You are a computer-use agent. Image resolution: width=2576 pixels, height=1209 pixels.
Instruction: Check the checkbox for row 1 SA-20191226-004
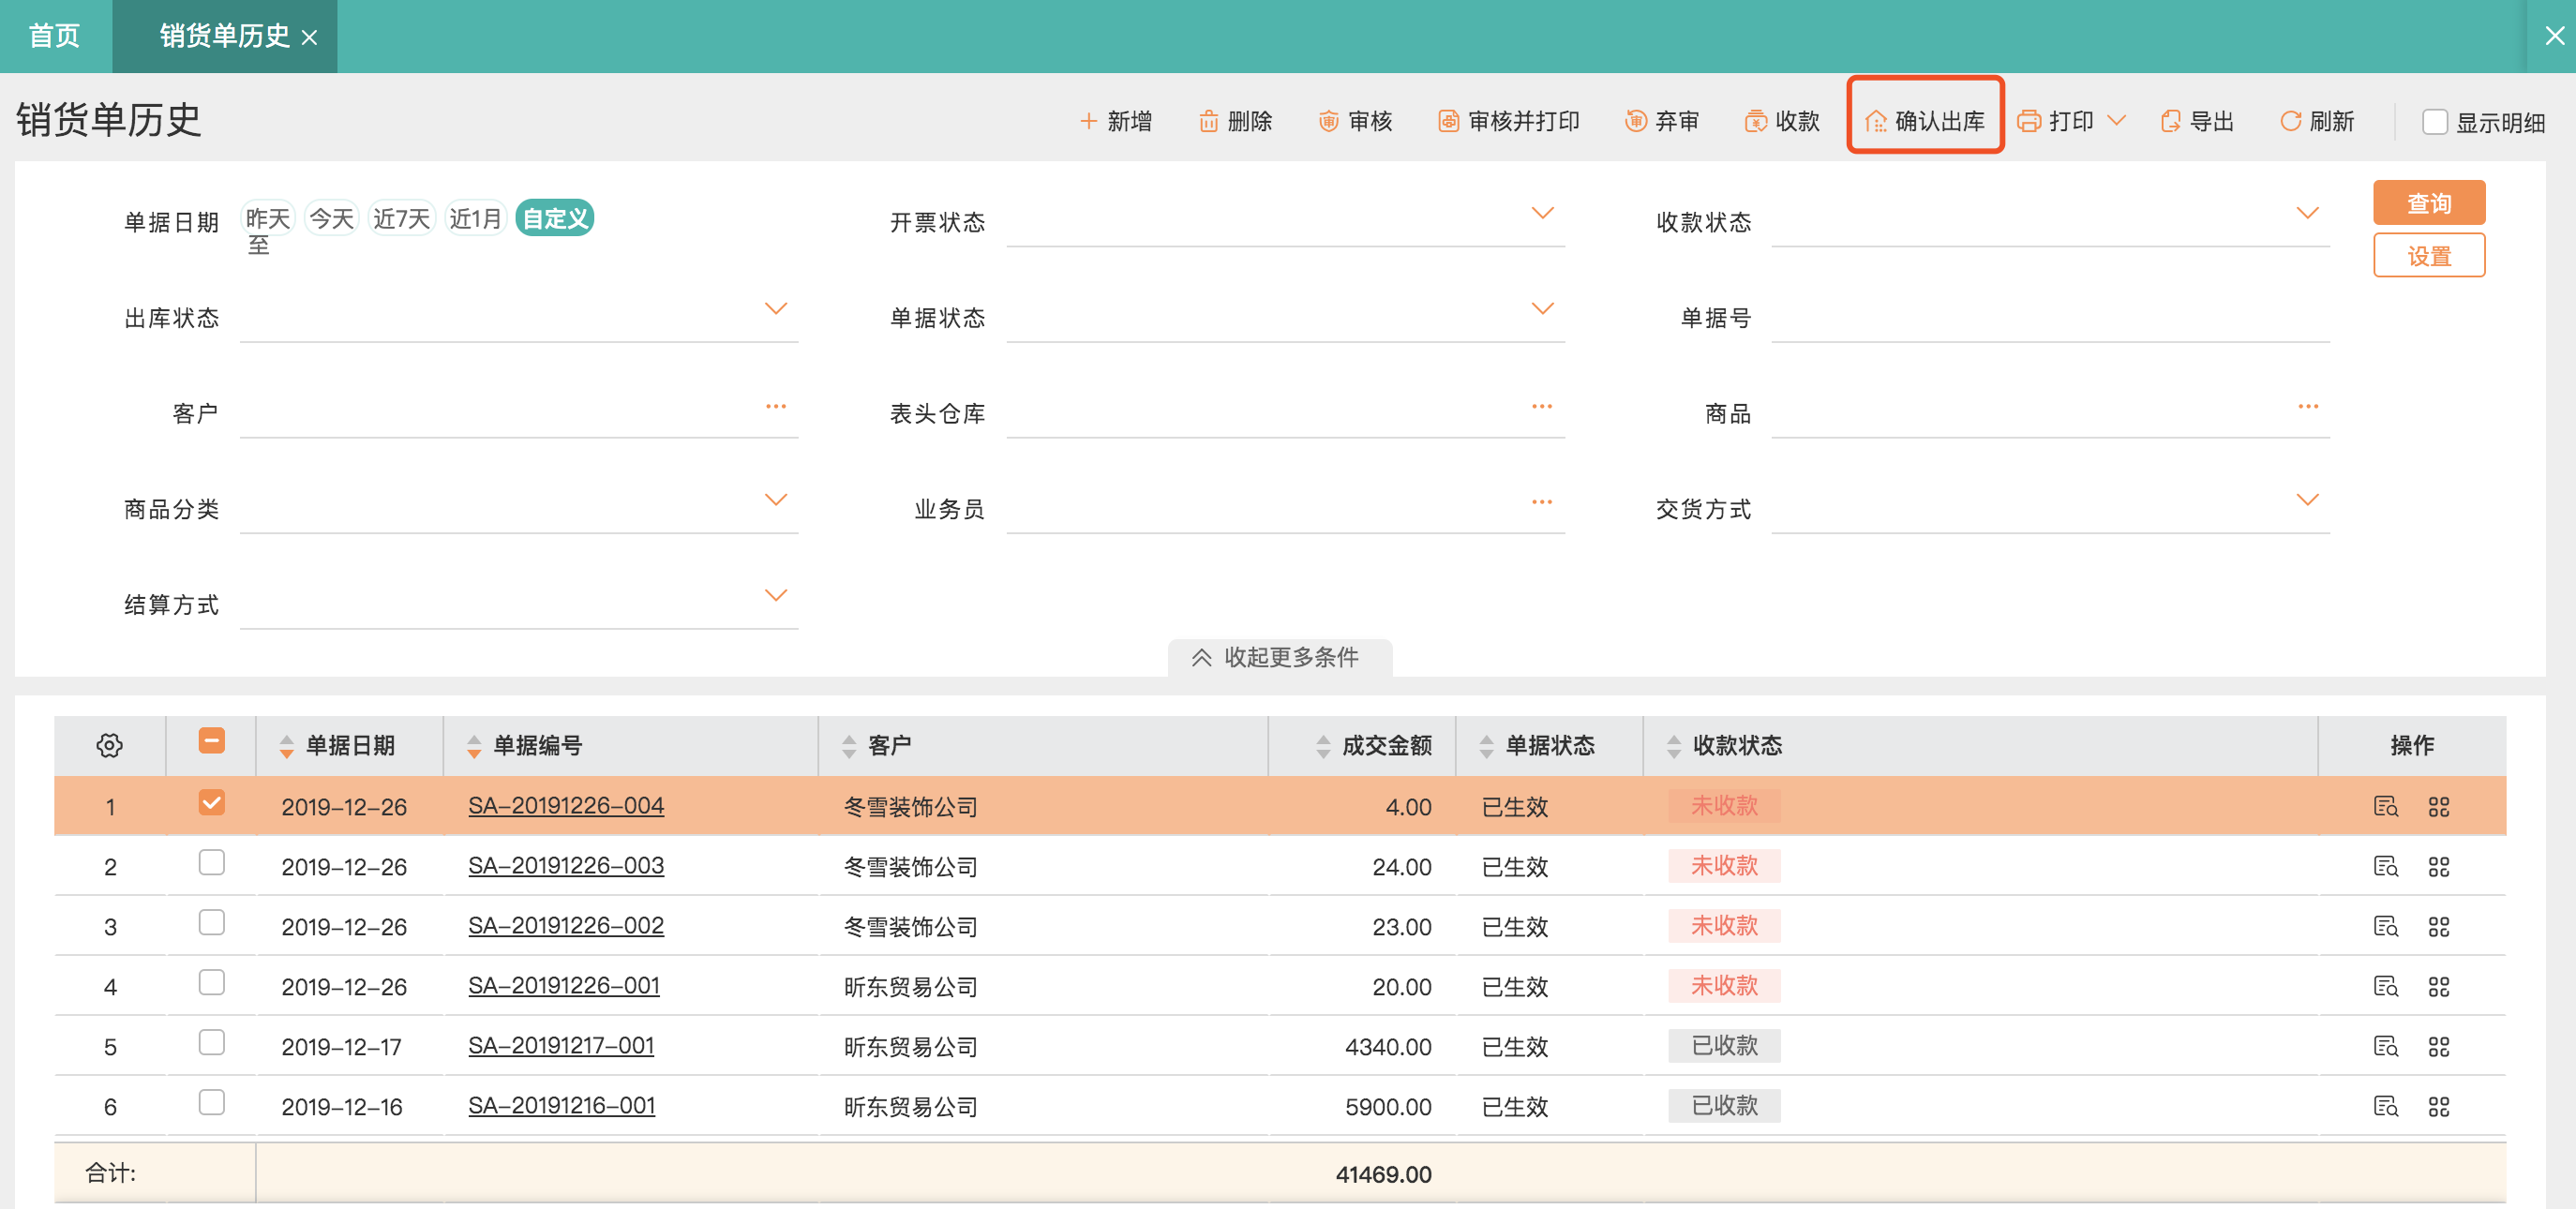click(x=209, y=801)
